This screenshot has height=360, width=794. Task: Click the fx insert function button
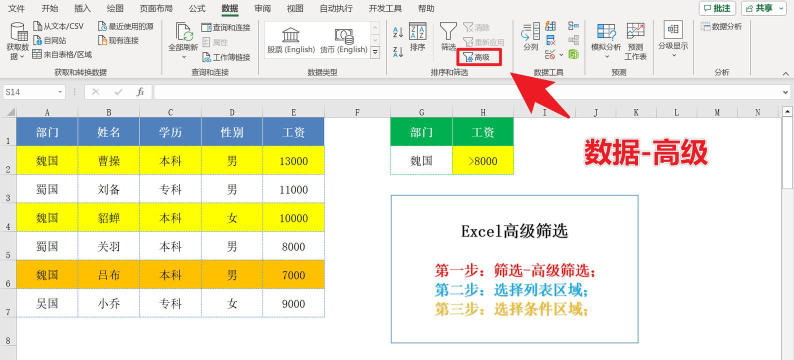(x=141, y=92)
